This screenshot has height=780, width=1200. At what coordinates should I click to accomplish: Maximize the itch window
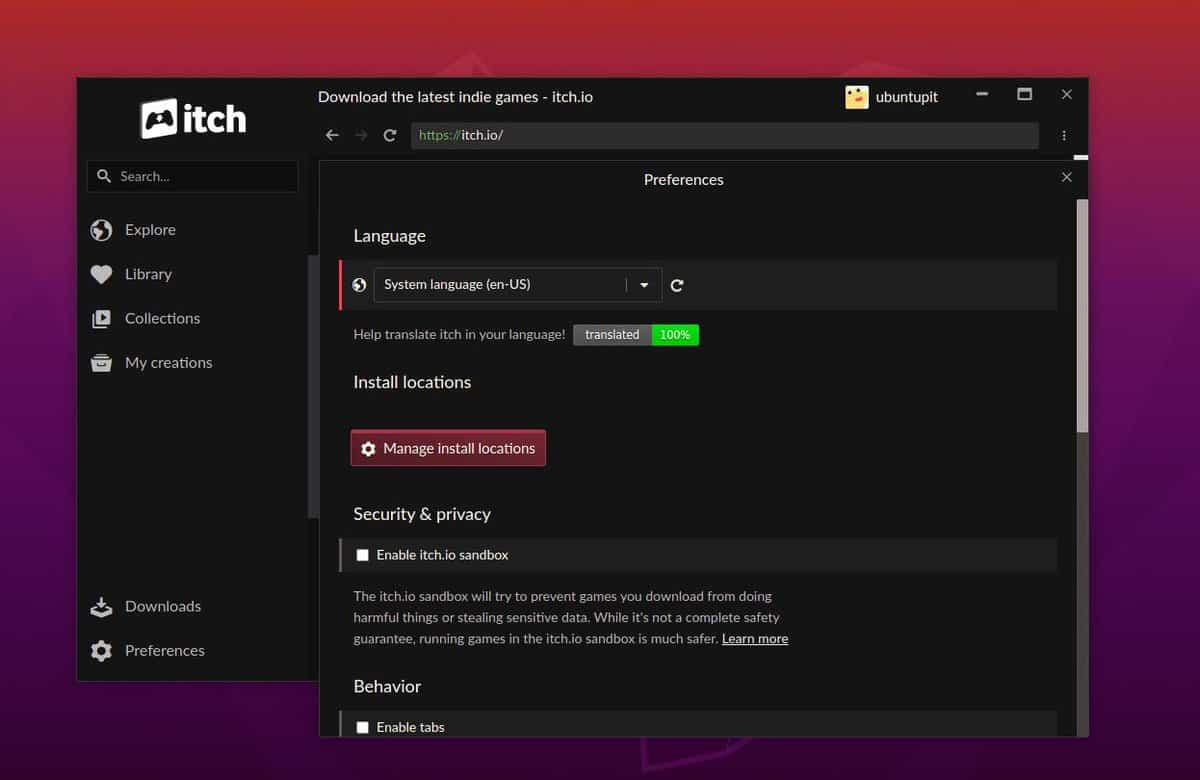pos(1024,94)
